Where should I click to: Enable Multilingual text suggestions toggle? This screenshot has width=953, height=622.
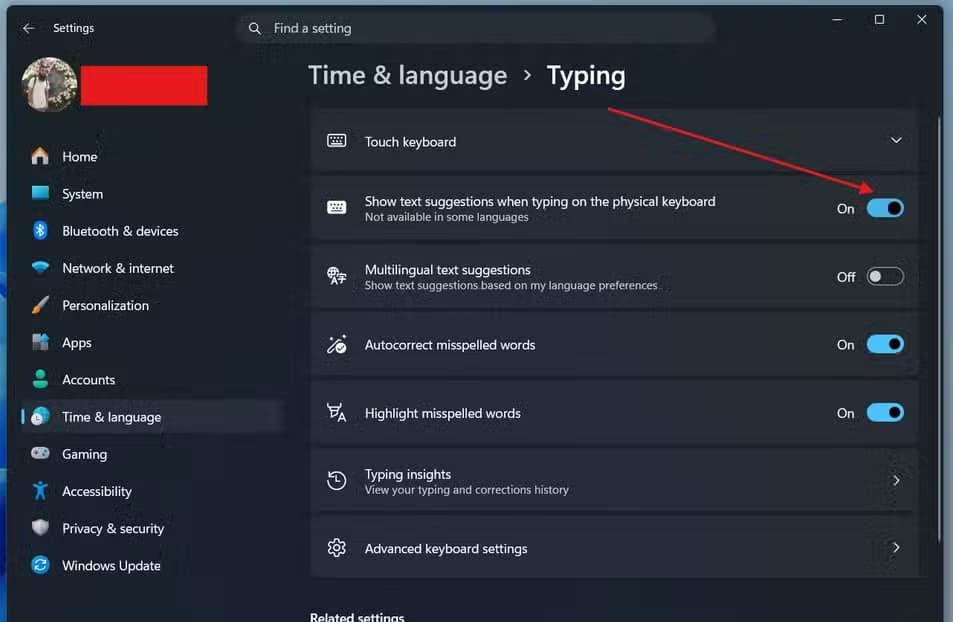click(885, 277)
